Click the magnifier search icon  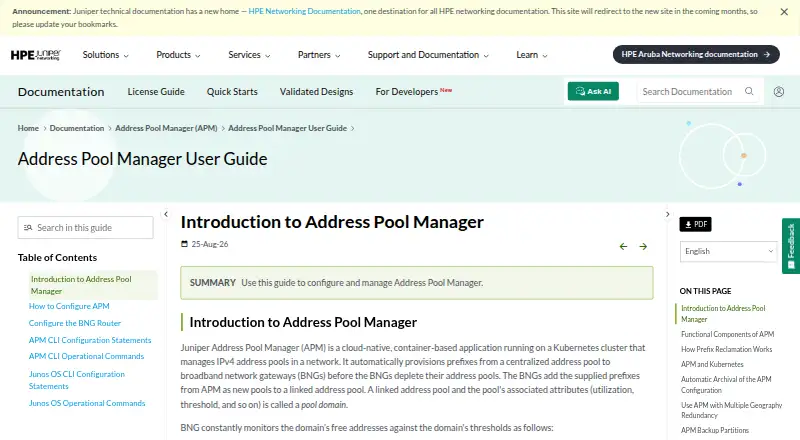[x=749, y=91]
